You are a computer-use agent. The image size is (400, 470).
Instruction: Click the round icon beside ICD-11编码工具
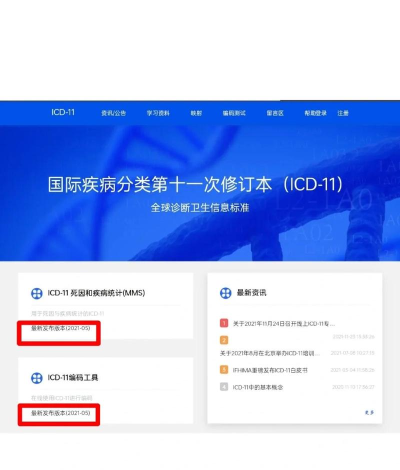[37, 378]
